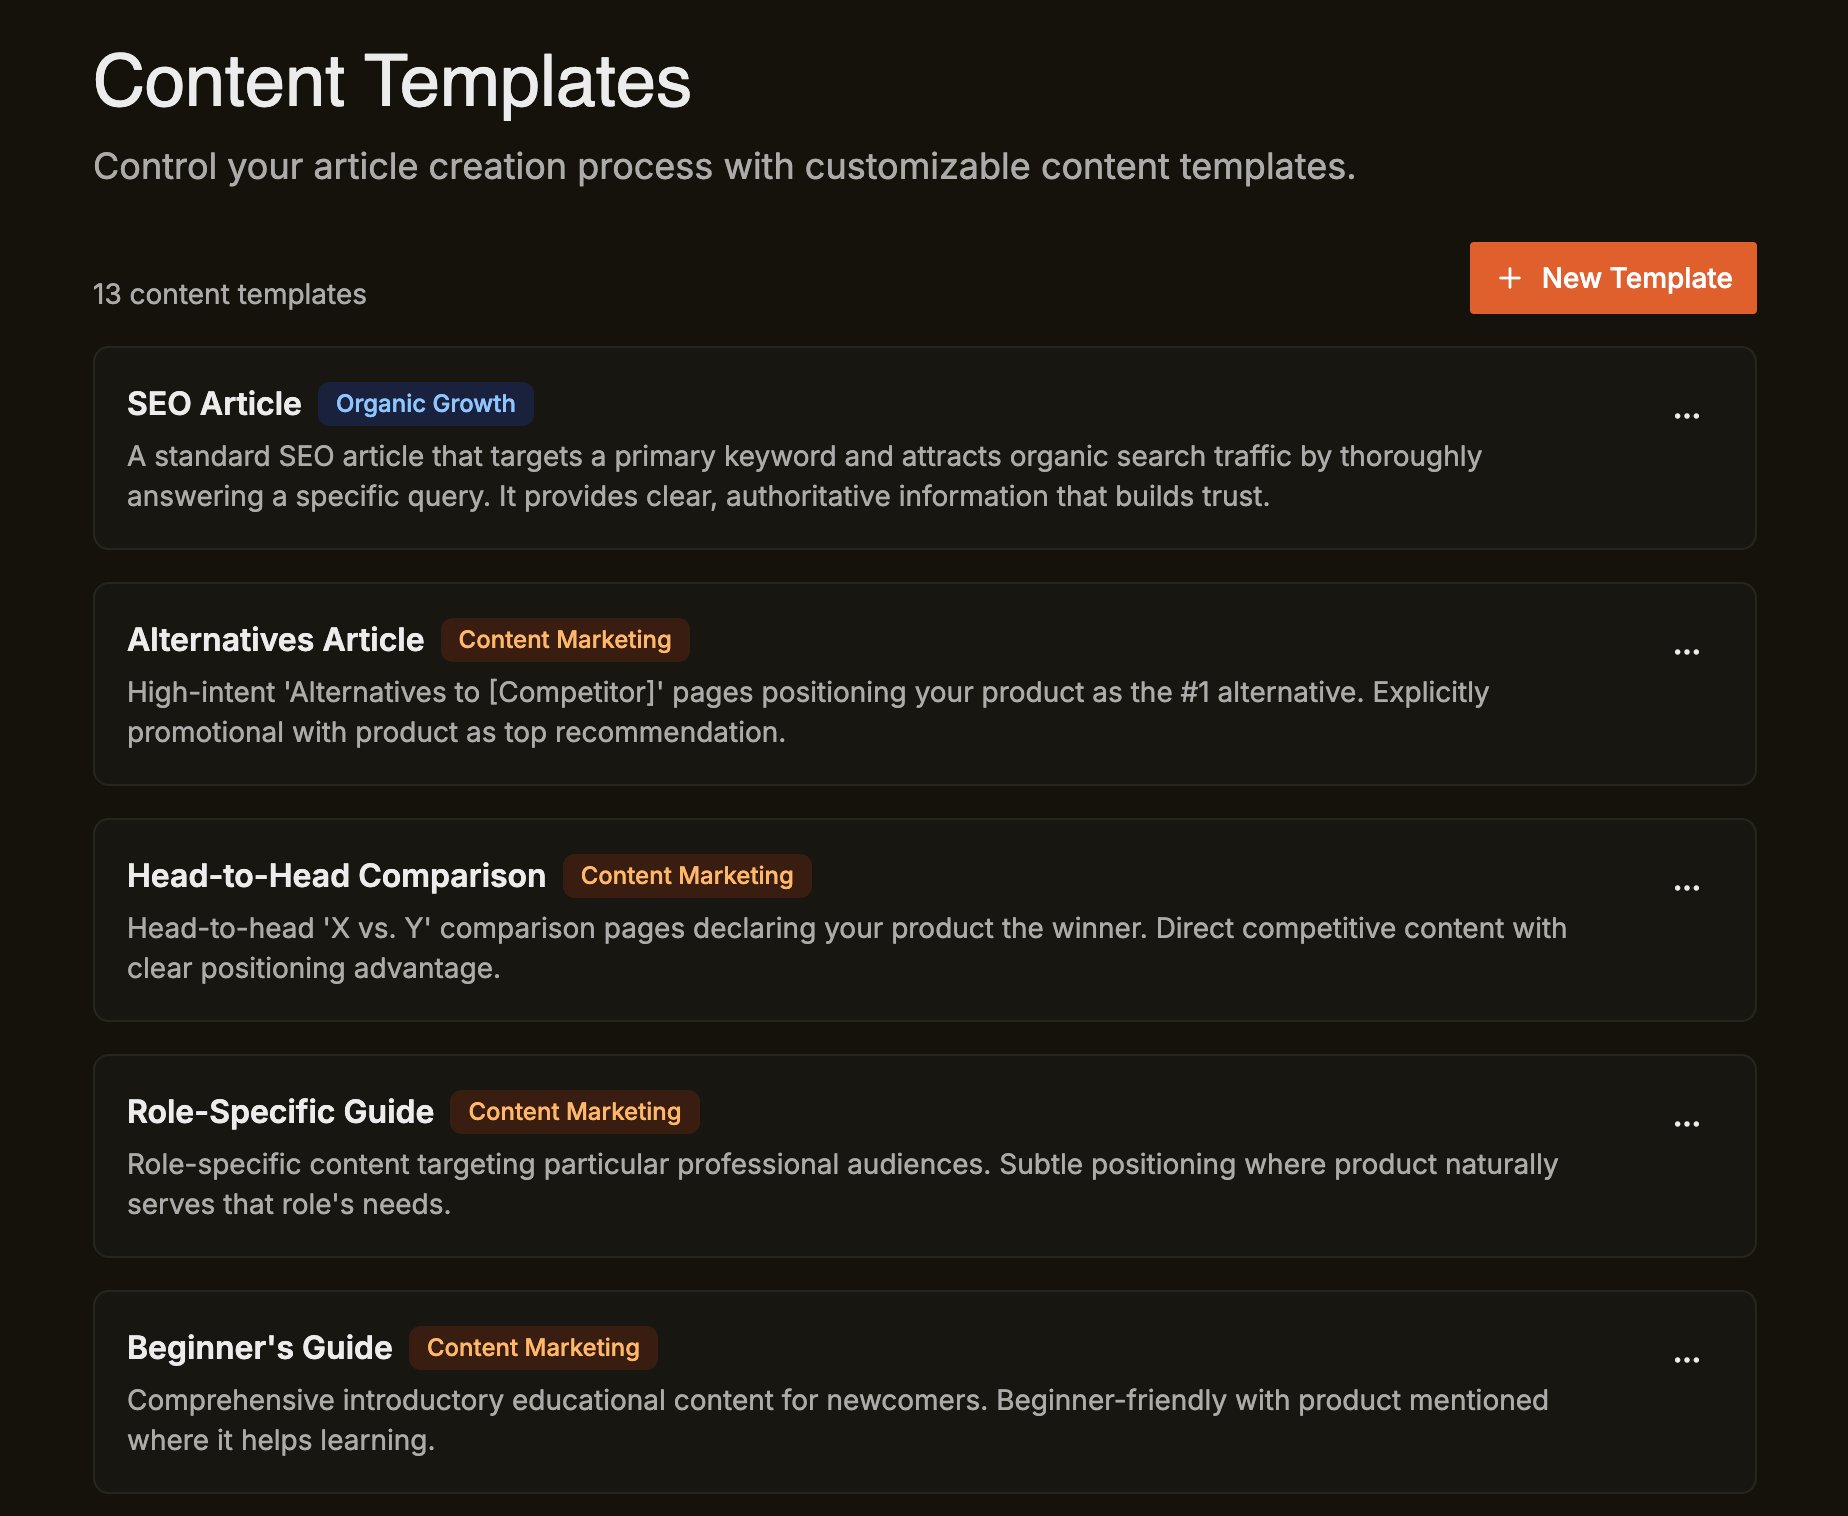Image resolution: width=1848 pixels, height=1516 pixels.
Task: Click the New Template button
Action: pyautogui.click(x=1613, y=278)
